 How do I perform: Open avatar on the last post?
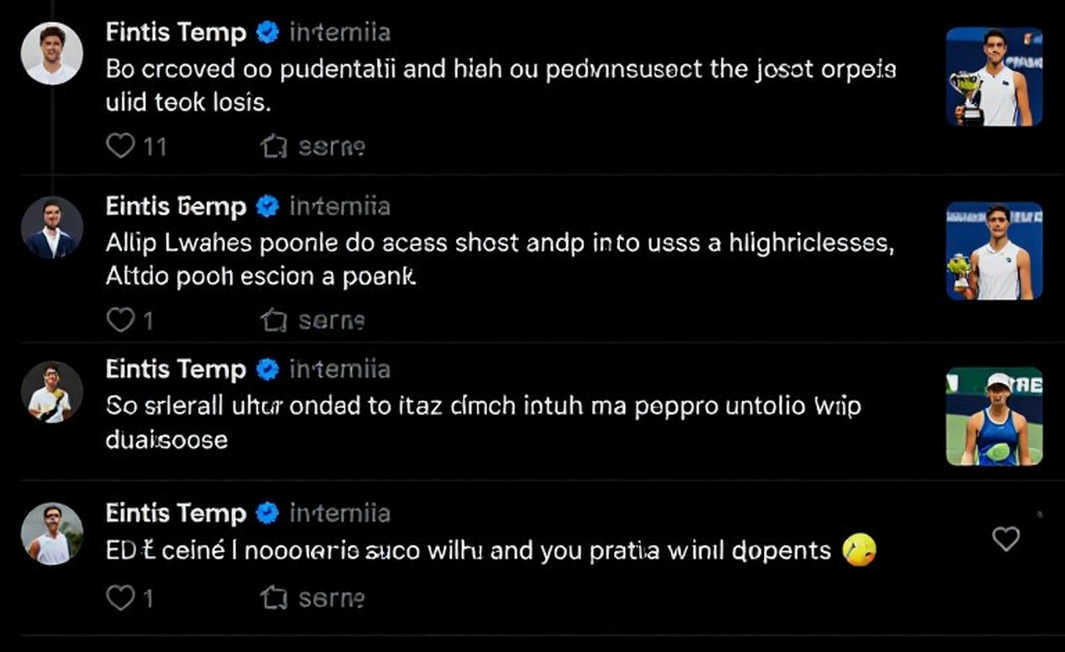click(52, 534)
